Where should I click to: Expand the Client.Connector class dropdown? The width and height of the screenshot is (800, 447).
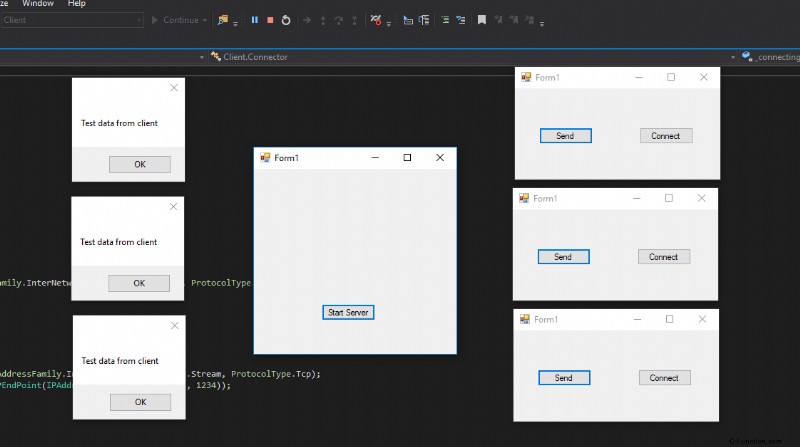click(x=731, y=57)
